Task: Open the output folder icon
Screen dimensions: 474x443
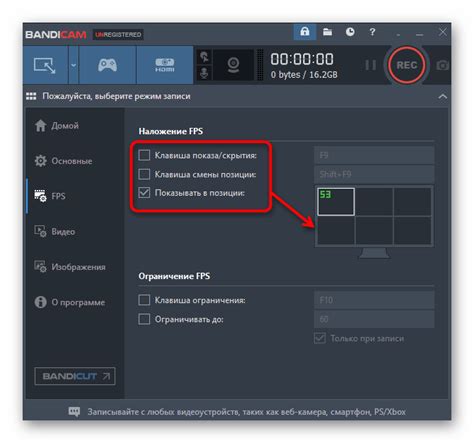Action: pyautogui.click(x=327, y=32)
